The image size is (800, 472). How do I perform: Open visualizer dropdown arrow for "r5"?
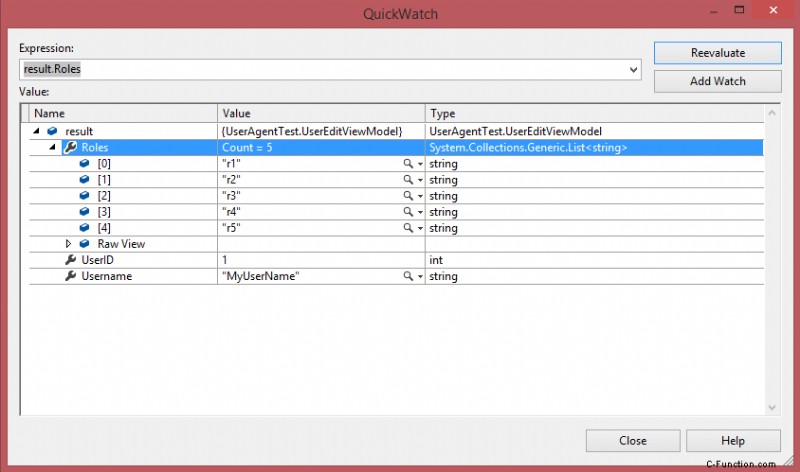tap(420, 228)
